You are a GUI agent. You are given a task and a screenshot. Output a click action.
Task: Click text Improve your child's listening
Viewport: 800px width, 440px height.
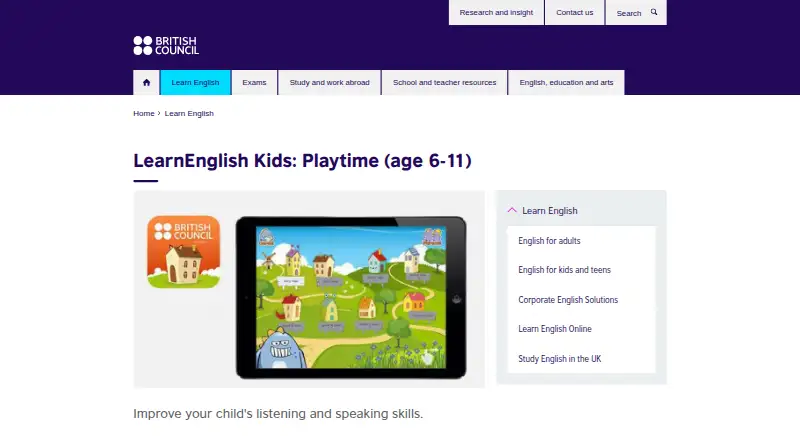[x=278, y=414]
